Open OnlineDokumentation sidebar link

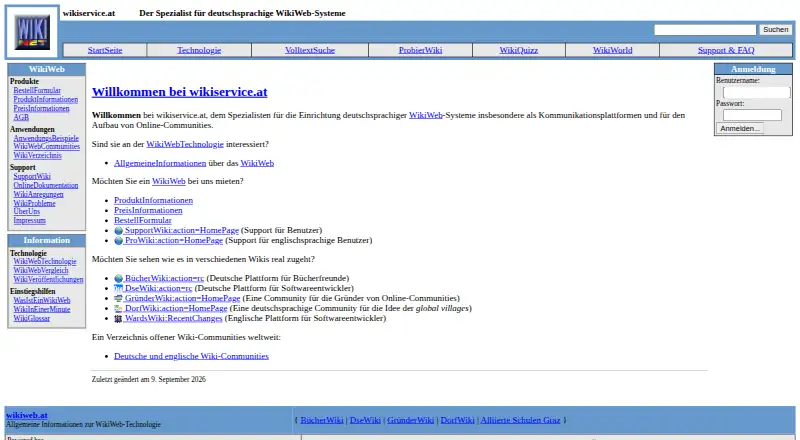coord(45,185)
